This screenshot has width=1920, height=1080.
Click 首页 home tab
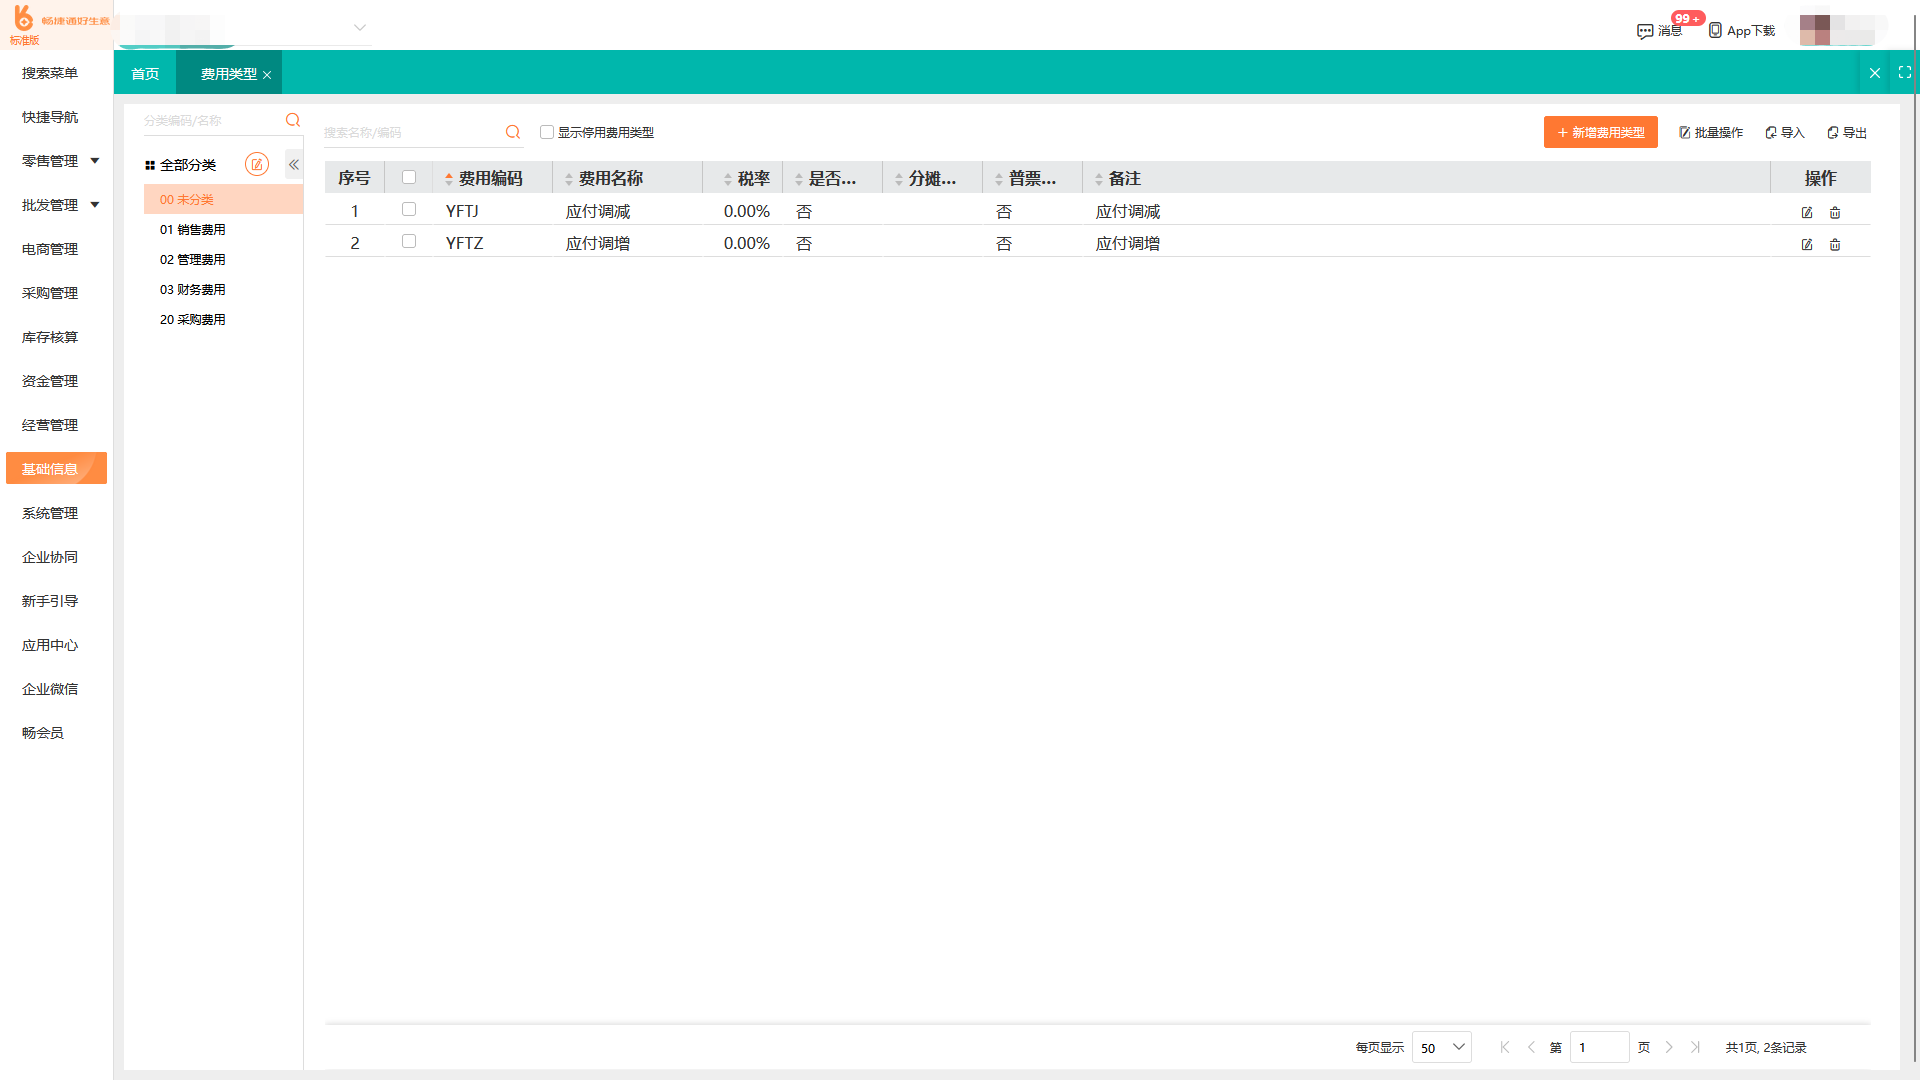[145, 73]
